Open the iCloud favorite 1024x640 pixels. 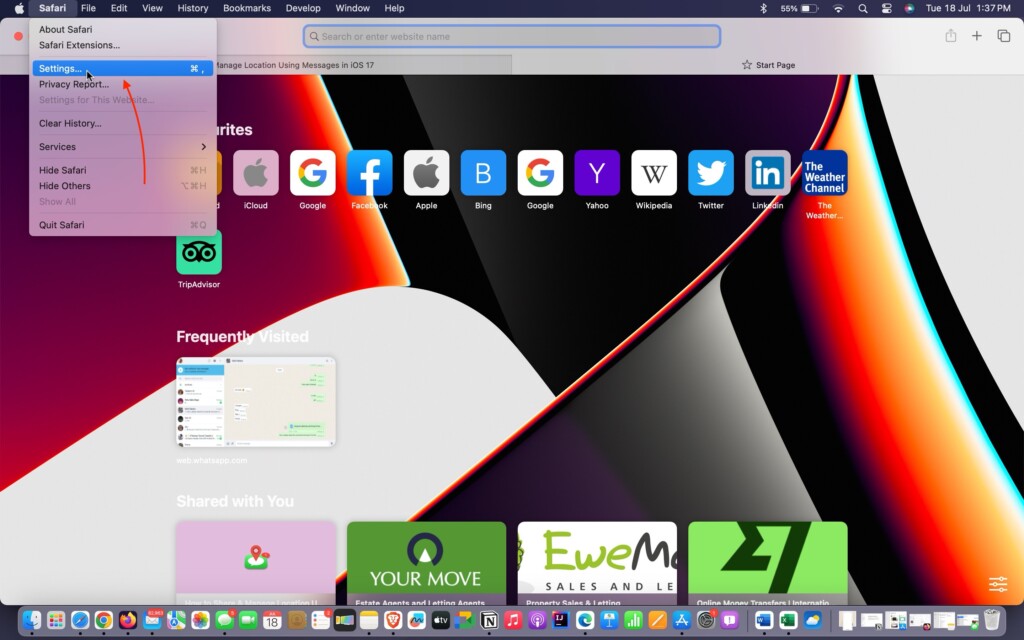255,173
